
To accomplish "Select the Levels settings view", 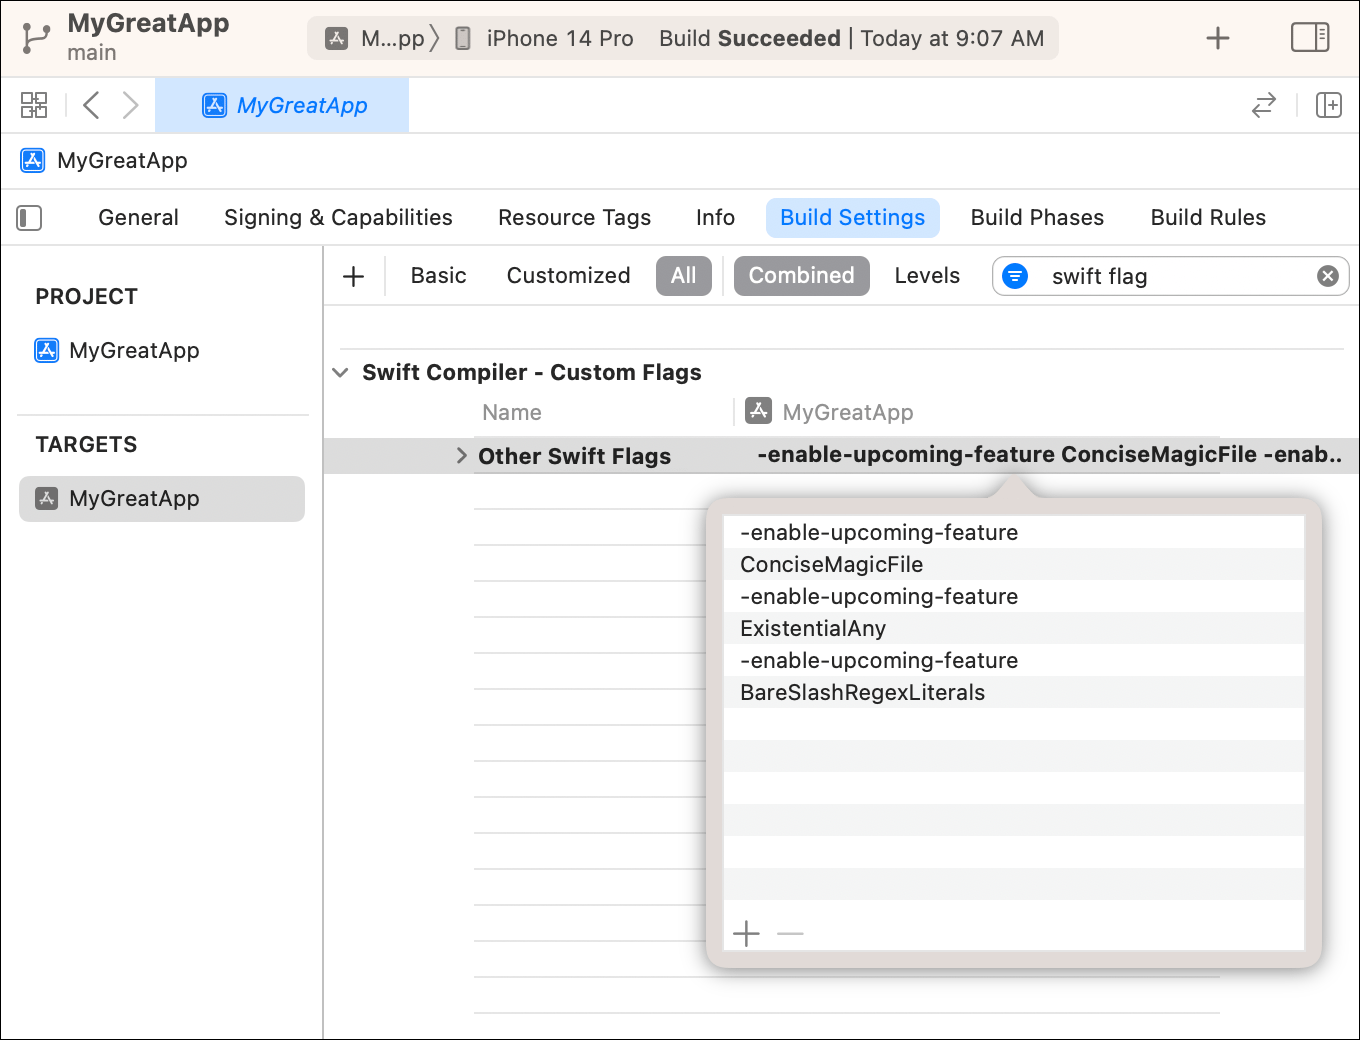I will coord(926,275).
